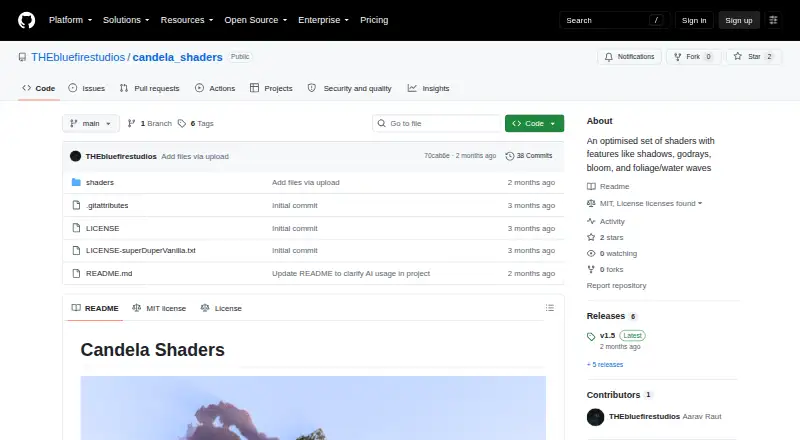Click the eye icon beside 0 watching
800x440 pixels.
coord(591,253)
